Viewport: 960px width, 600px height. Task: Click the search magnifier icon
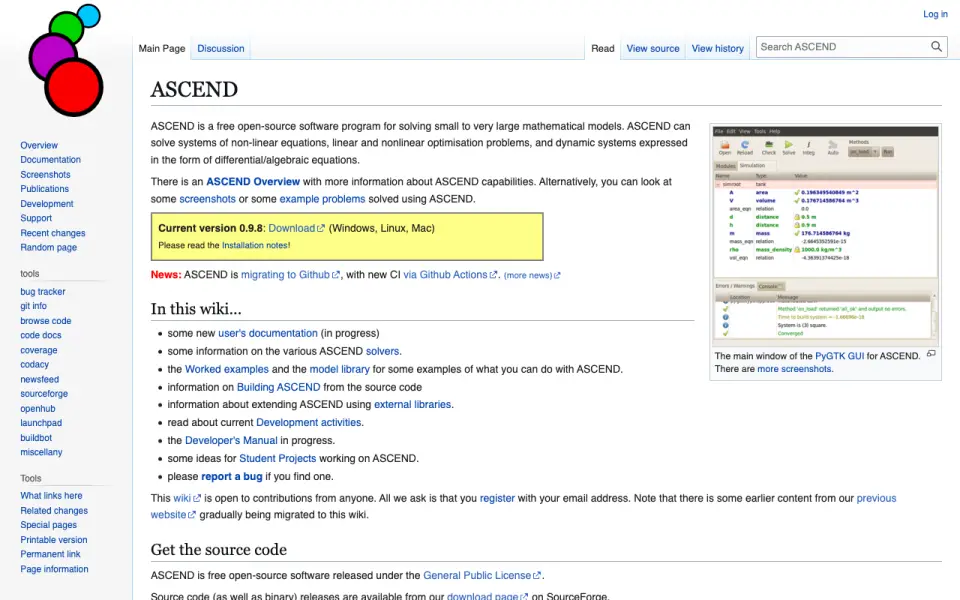click(936, 47)
